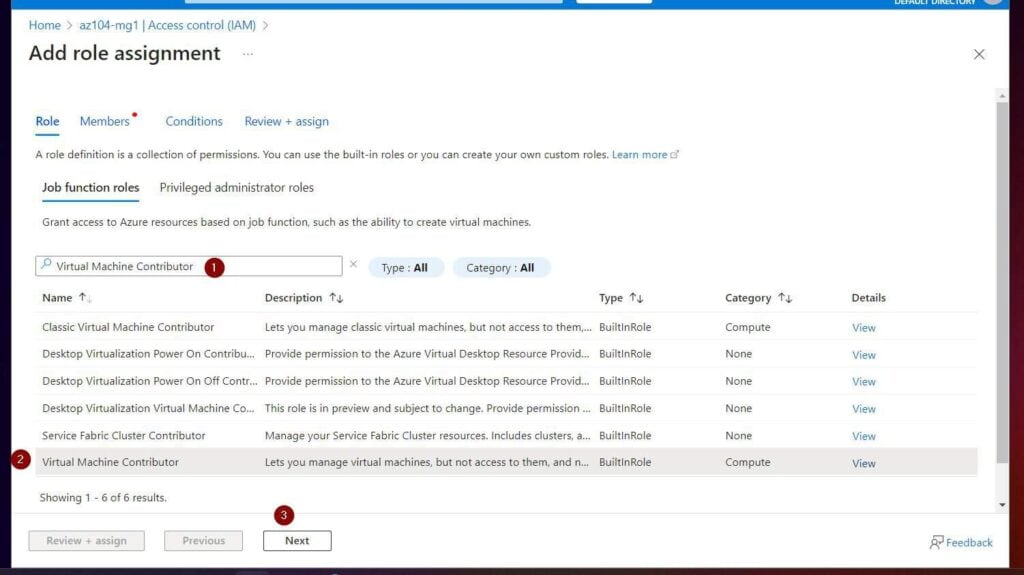This screenshot has height=575, width=1024.
Task: Click Classic role description 'Lets you manage classic'
Action: pos(428,327)
